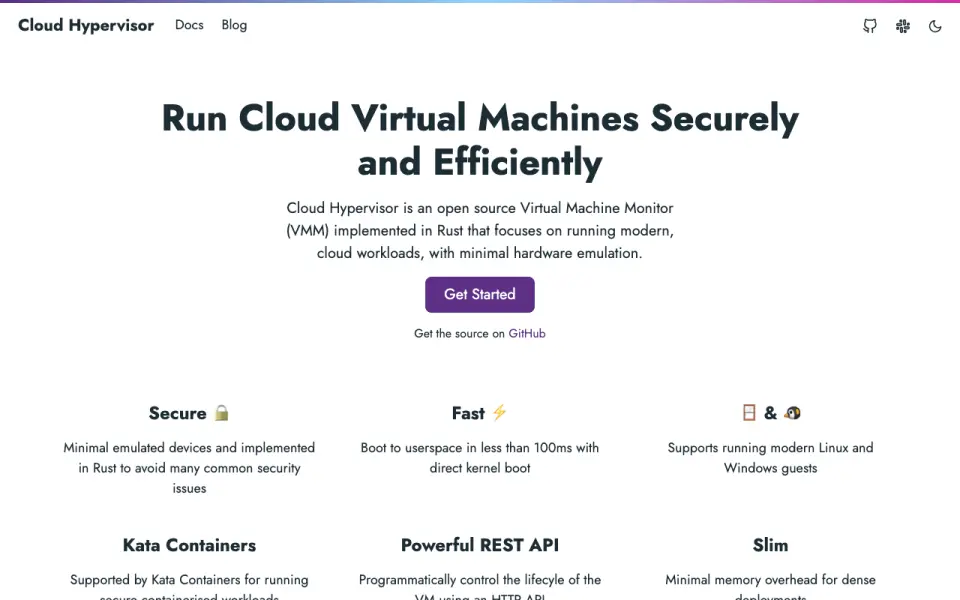The image size is (960, 600).
Task: Click the Get Started button
Action: [480, 294]
